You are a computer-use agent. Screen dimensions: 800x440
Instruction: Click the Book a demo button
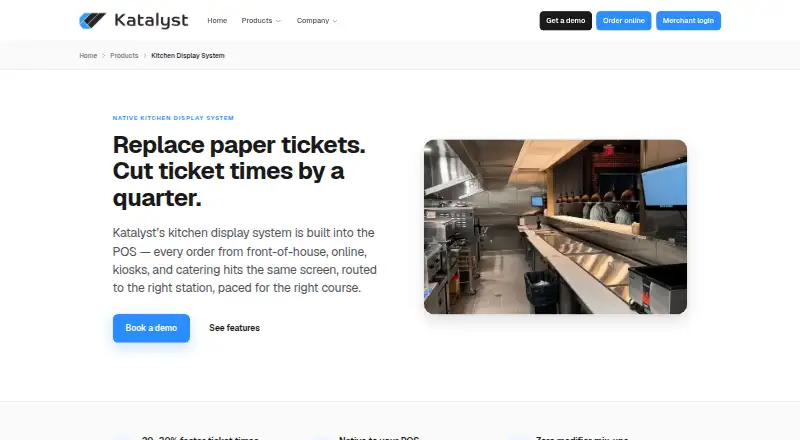pyautogui.click(x=151, y=328)
